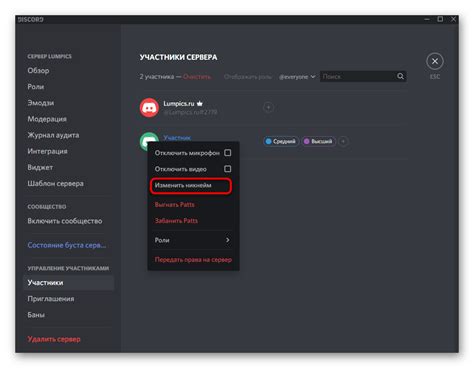Choose Забанить Patts menu option

pos(176,221)
